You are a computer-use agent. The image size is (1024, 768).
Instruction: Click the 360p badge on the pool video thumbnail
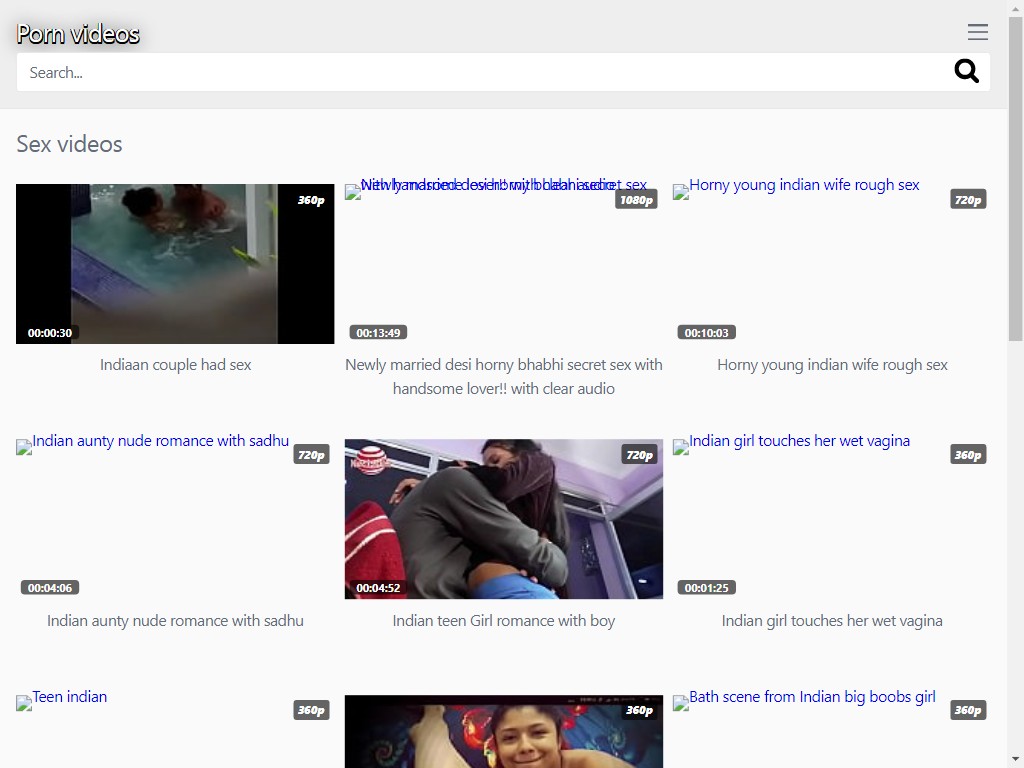pos(311,200)
